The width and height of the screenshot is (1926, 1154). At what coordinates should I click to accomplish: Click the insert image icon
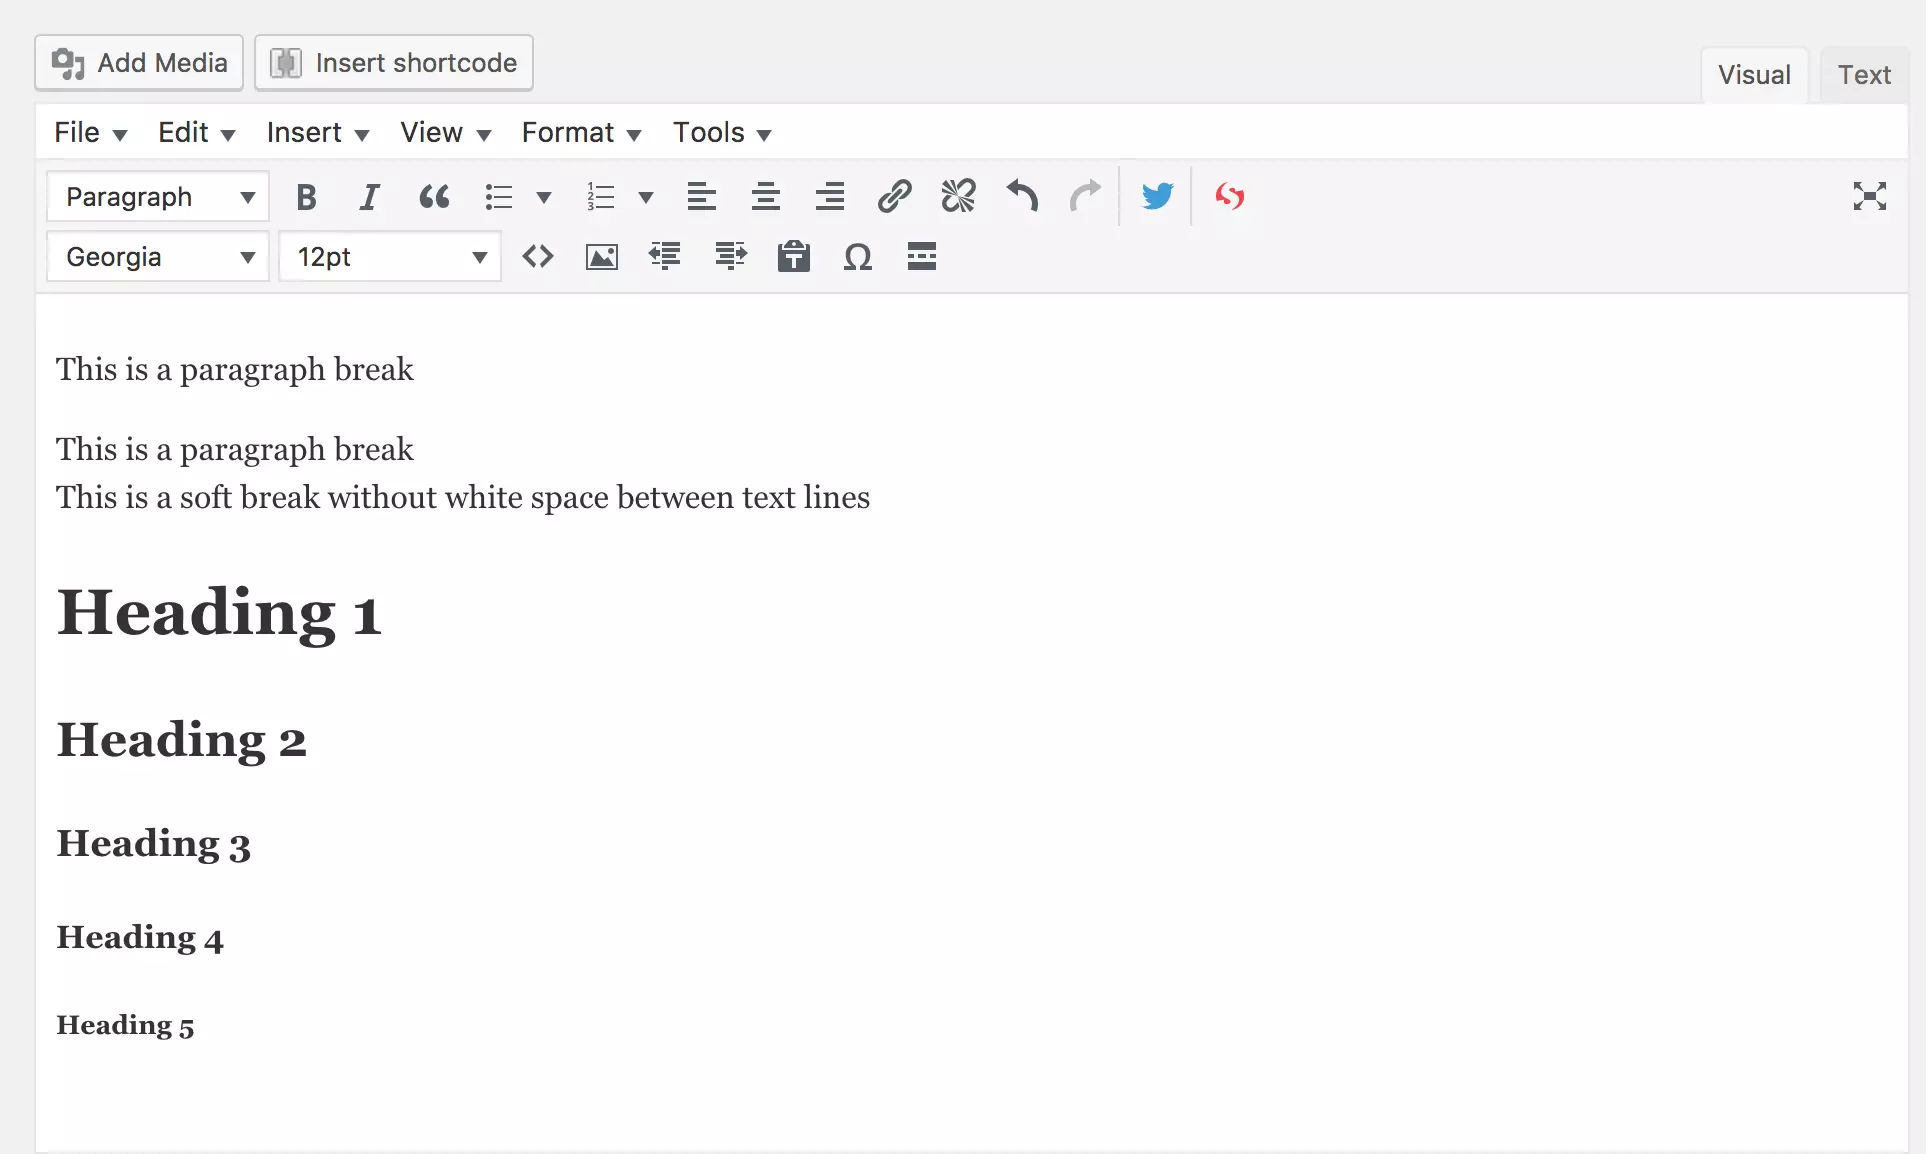[x=600, y=256]
